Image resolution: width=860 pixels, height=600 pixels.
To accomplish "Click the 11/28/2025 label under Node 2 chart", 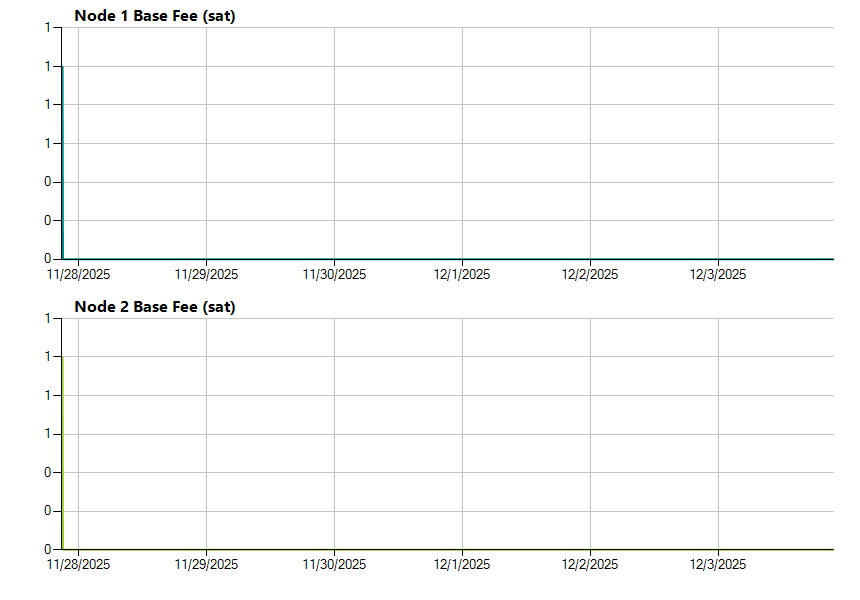I will point(79,562).
